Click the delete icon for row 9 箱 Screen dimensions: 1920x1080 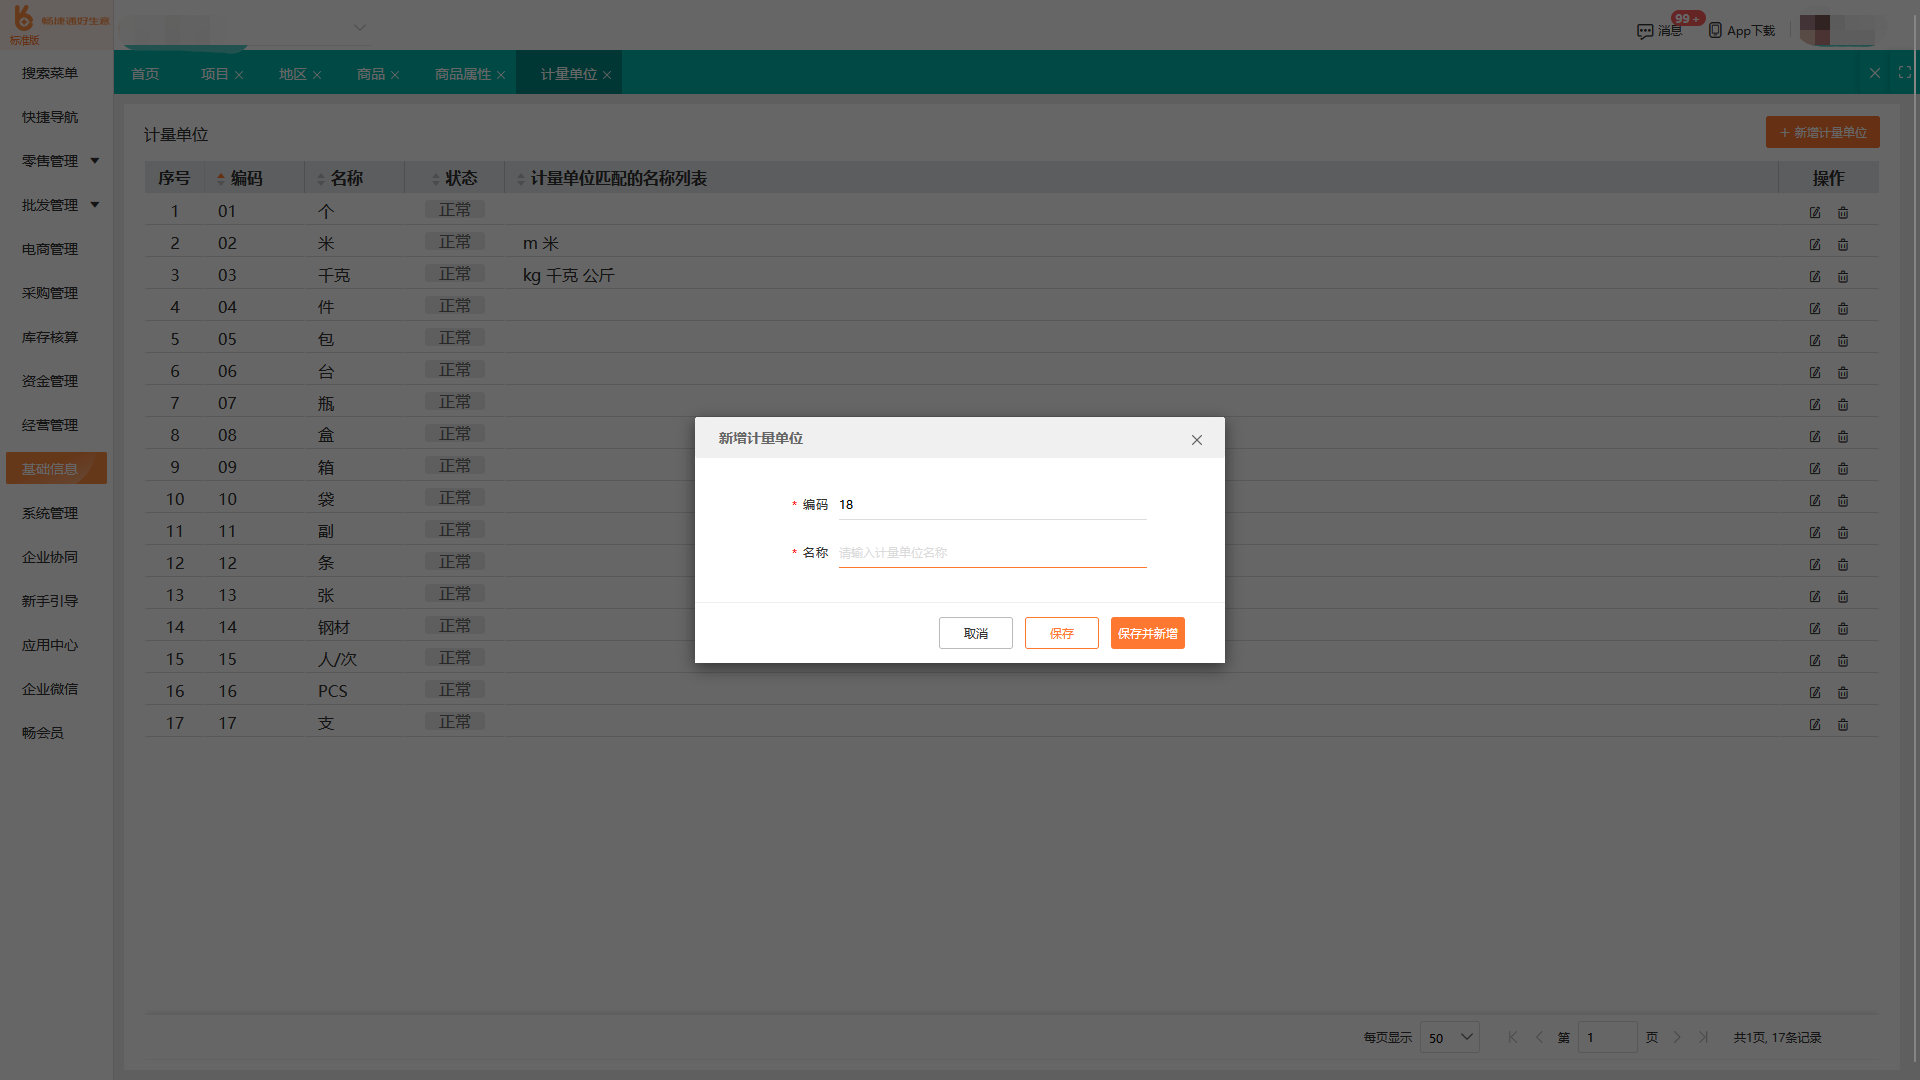tap(1844, 467)
